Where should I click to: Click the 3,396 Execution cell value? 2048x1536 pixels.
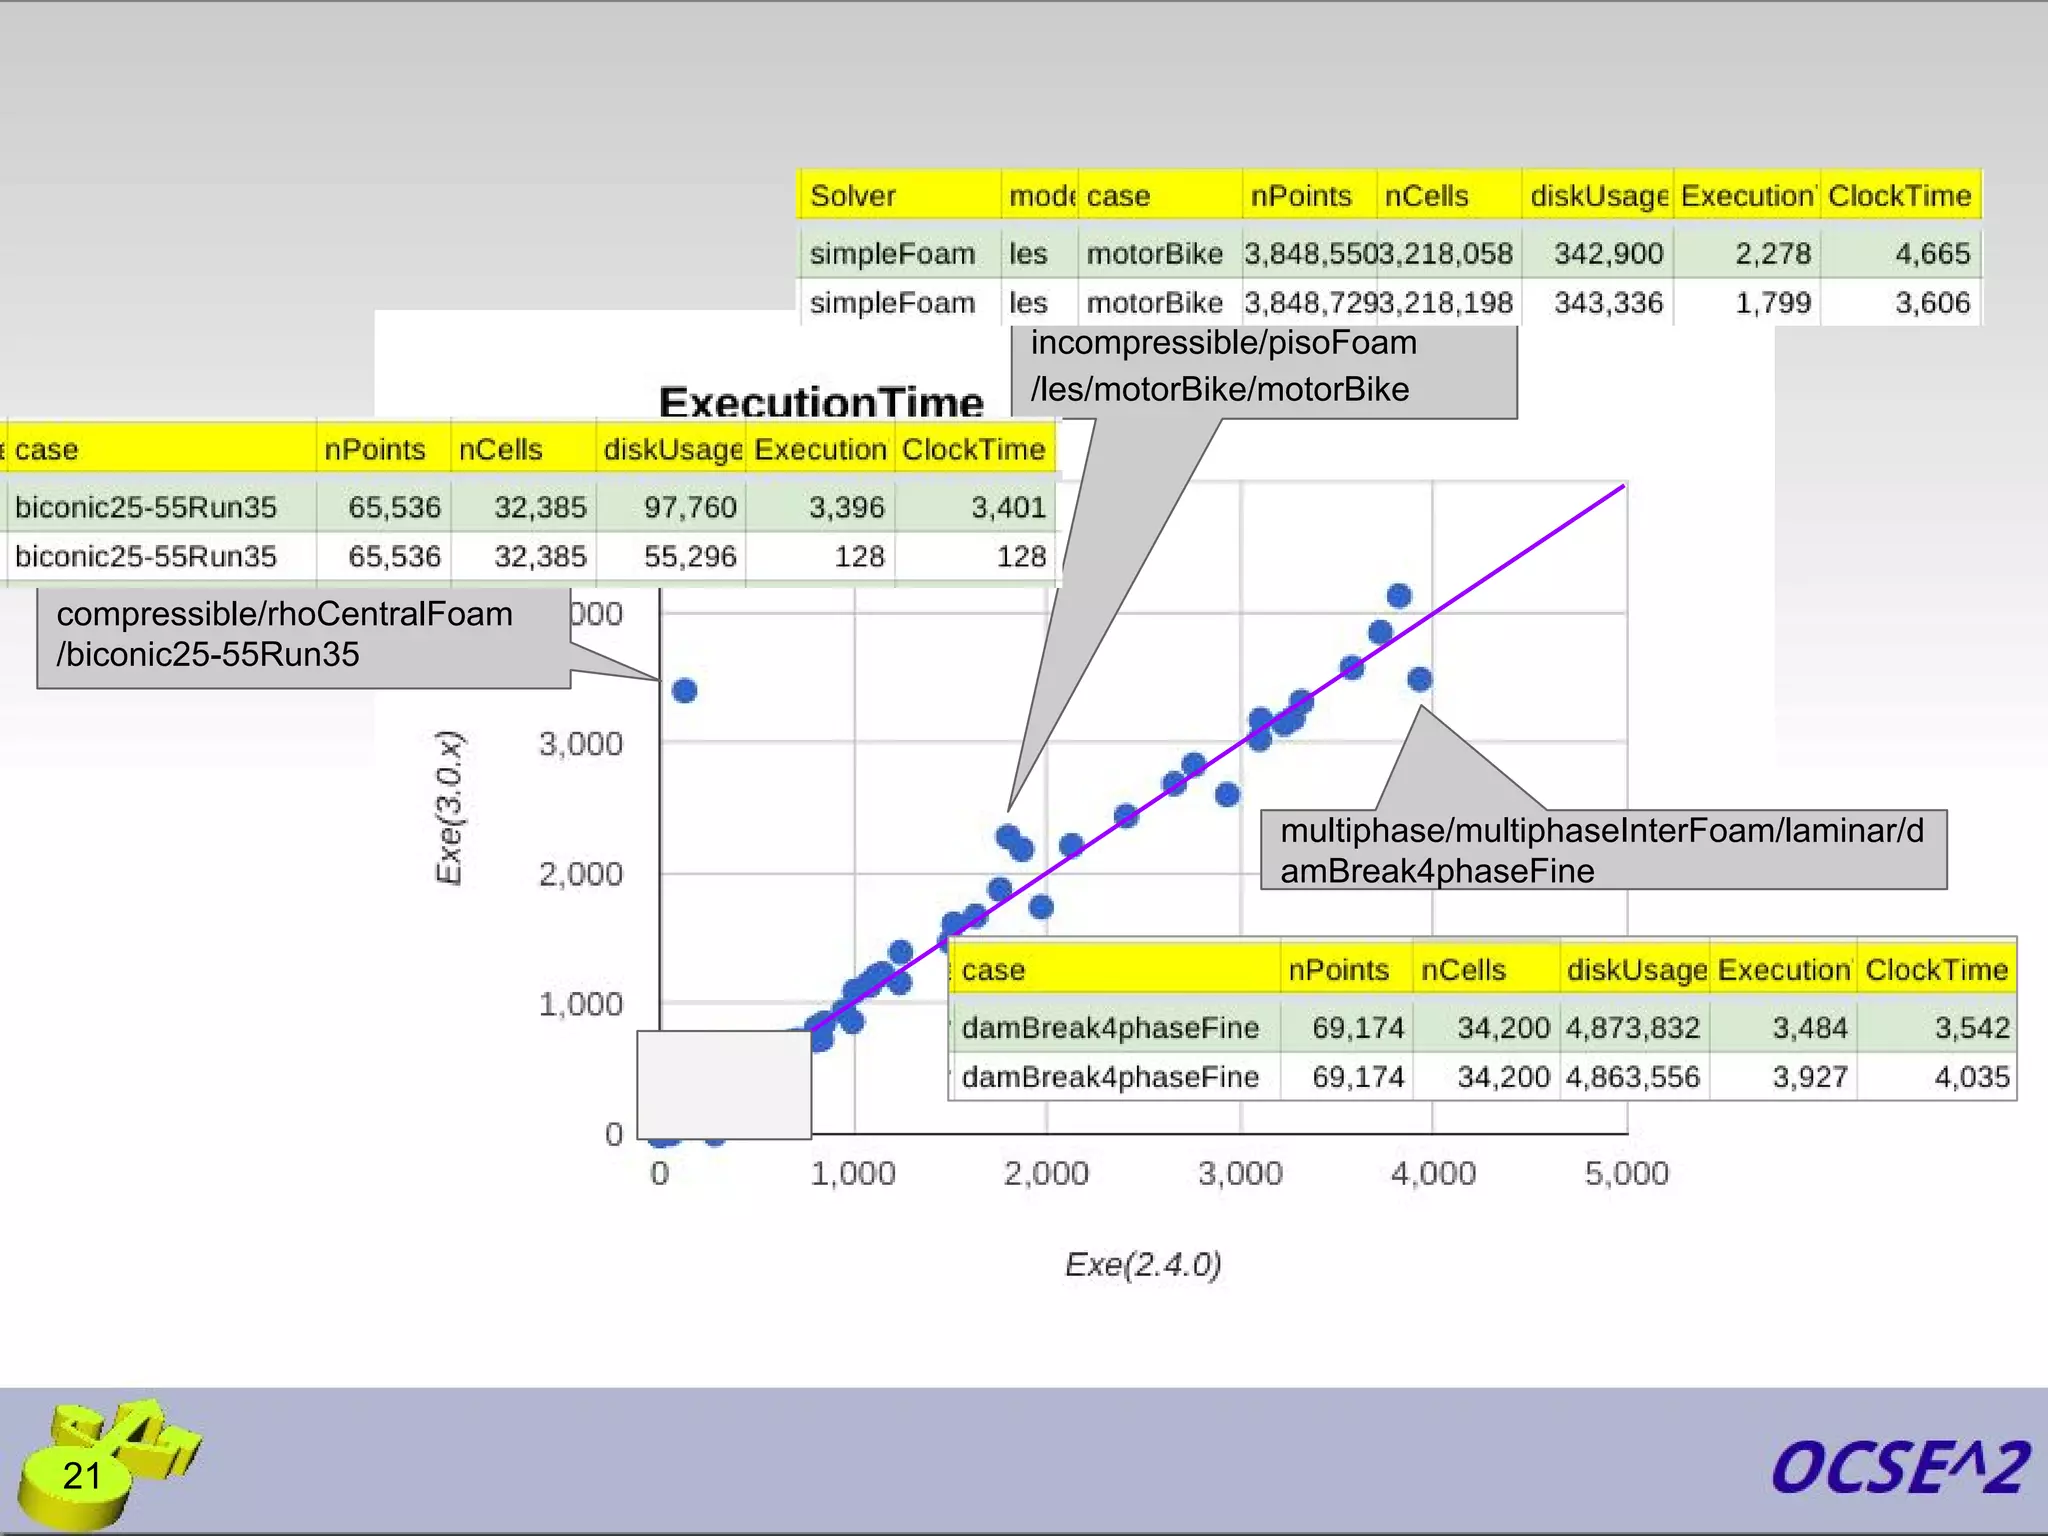(846, 507)
